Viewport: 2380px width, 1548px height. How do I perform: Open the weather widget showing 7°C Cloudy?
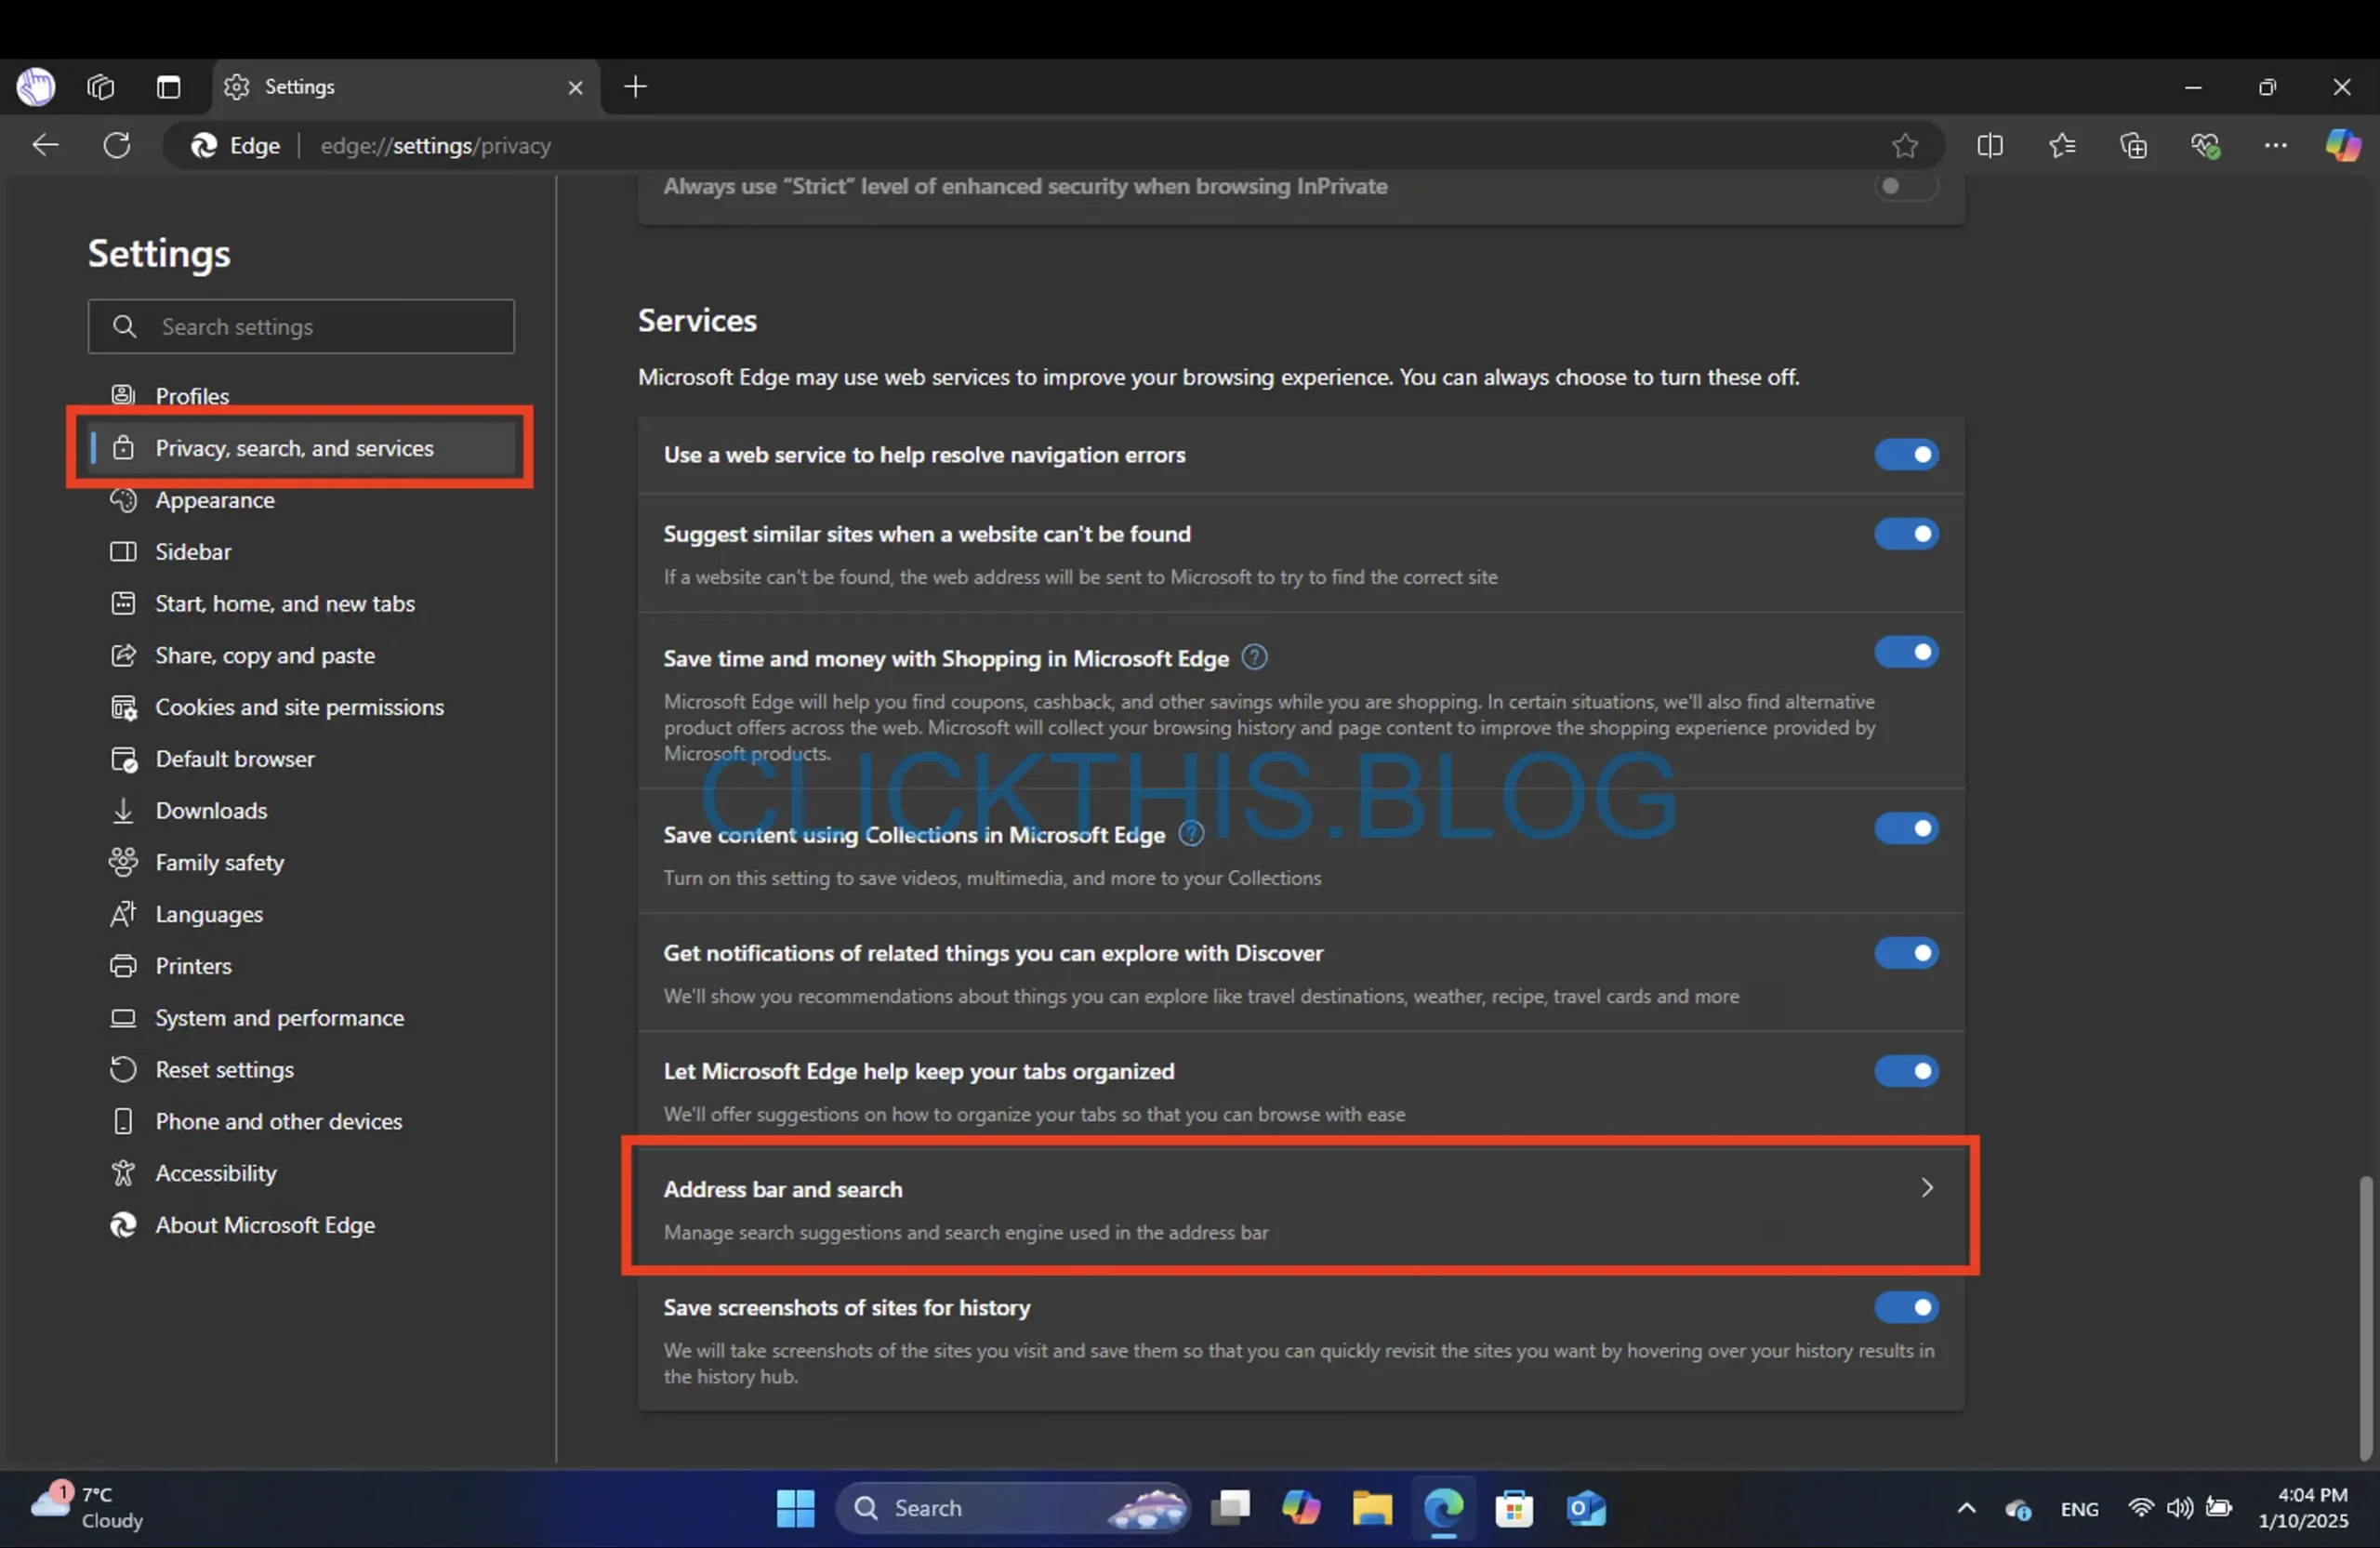88,1508
